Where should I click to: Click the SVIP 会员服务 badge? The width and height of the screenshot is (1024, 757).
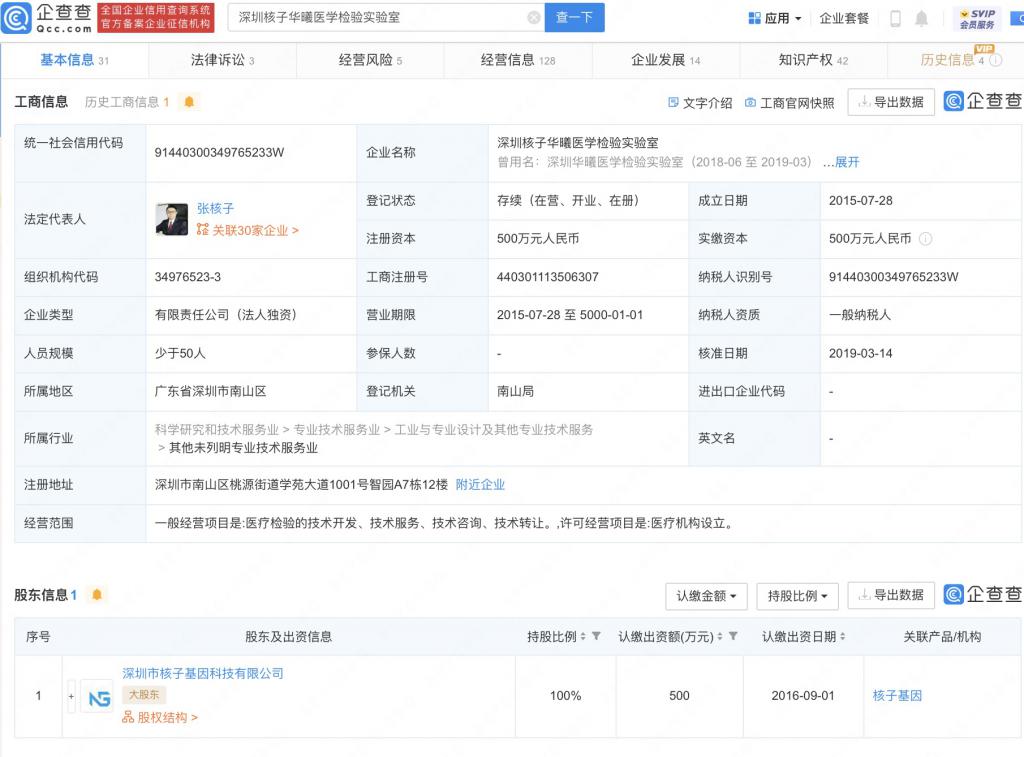tap(977, 18)
